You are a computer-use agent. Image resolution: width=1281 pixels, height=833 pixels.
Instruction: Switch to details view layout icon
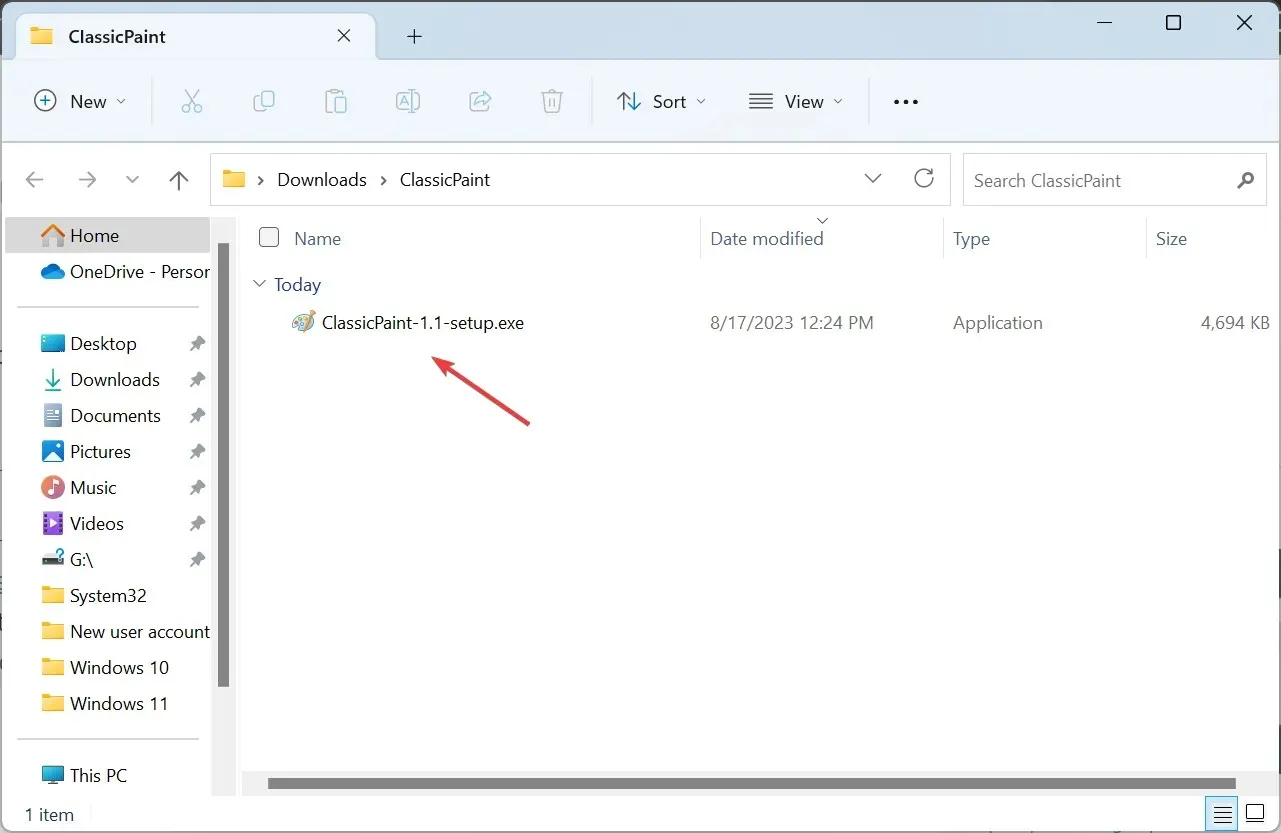[x=1222, y=814]
